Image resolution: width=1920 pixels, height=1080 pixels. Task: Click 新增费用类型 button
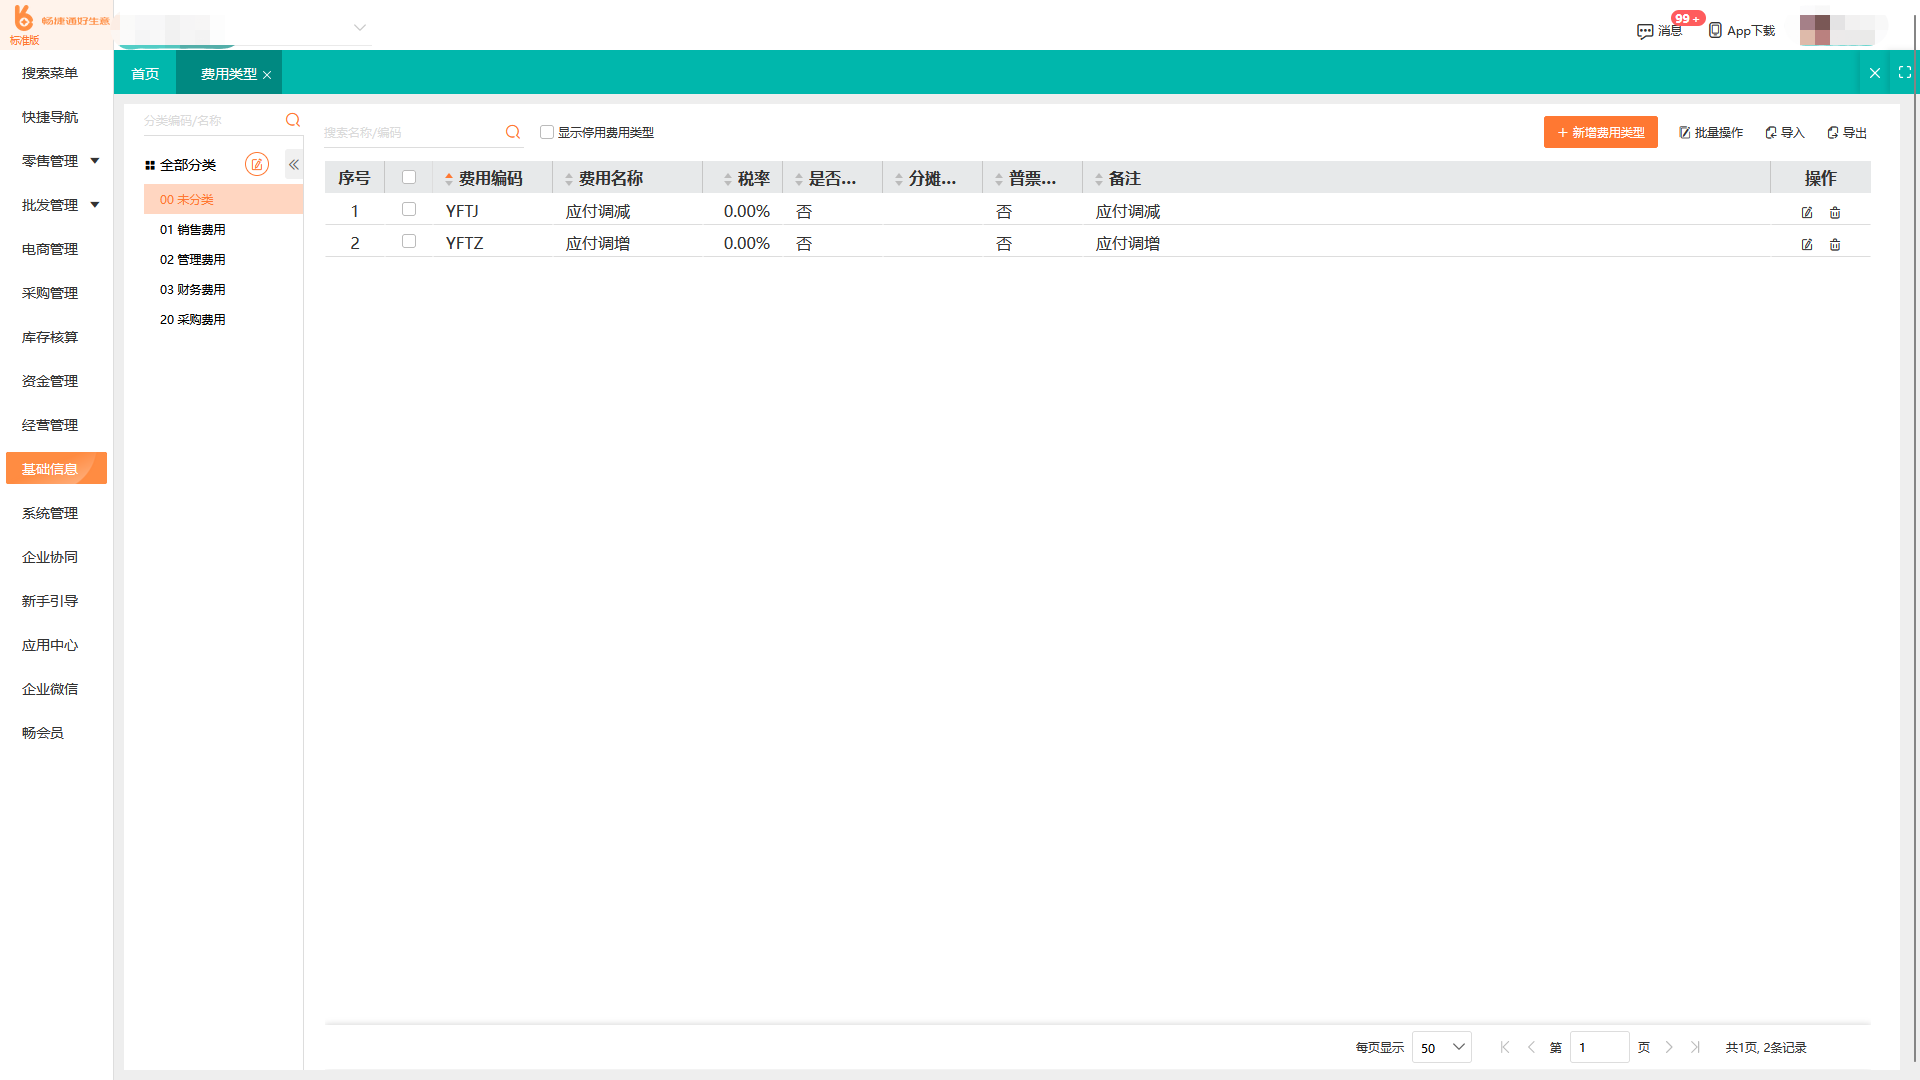[x=1601, y=132]
